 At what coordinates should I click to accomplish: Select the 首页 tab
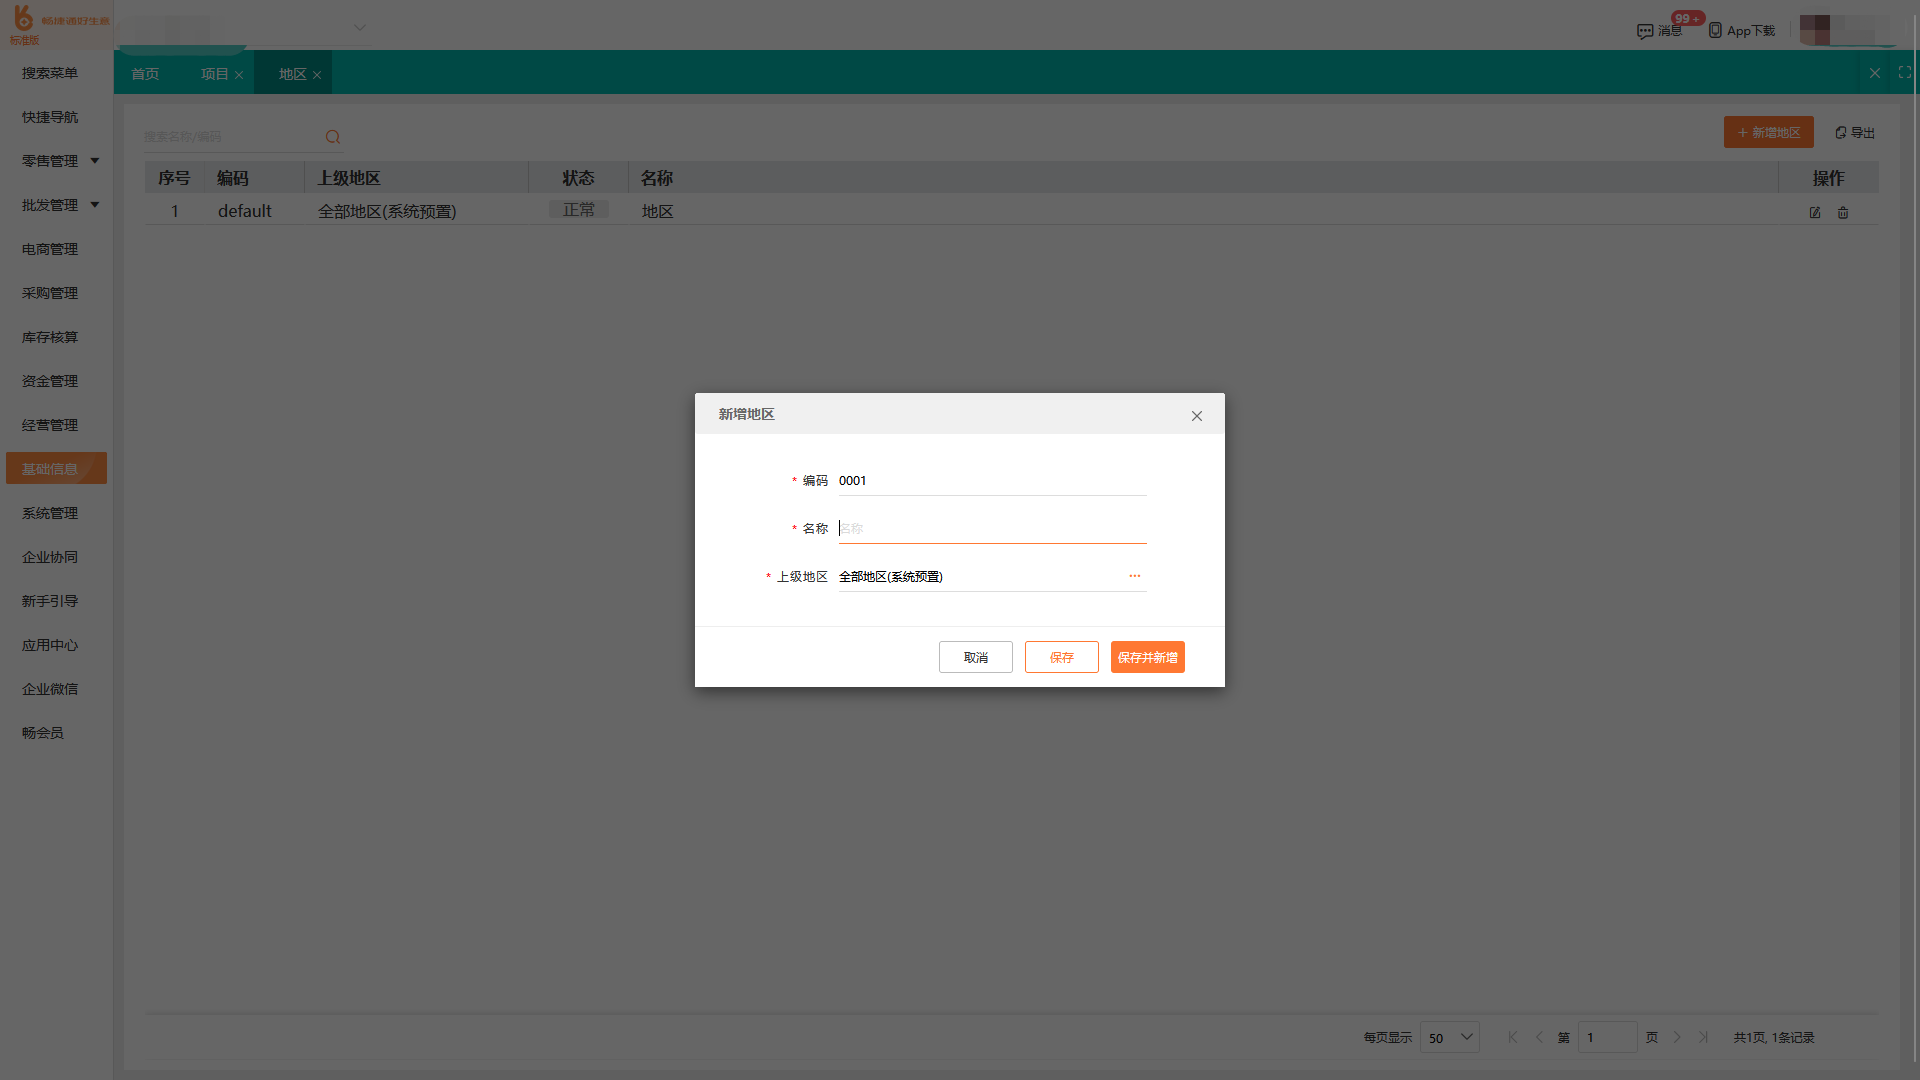[145, 74]
